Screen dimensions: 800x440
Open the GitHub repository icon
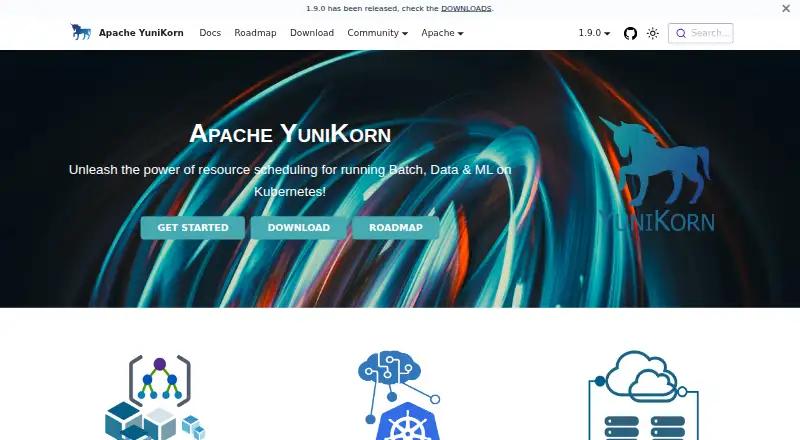pyautogui.click(x=630, y=33)
